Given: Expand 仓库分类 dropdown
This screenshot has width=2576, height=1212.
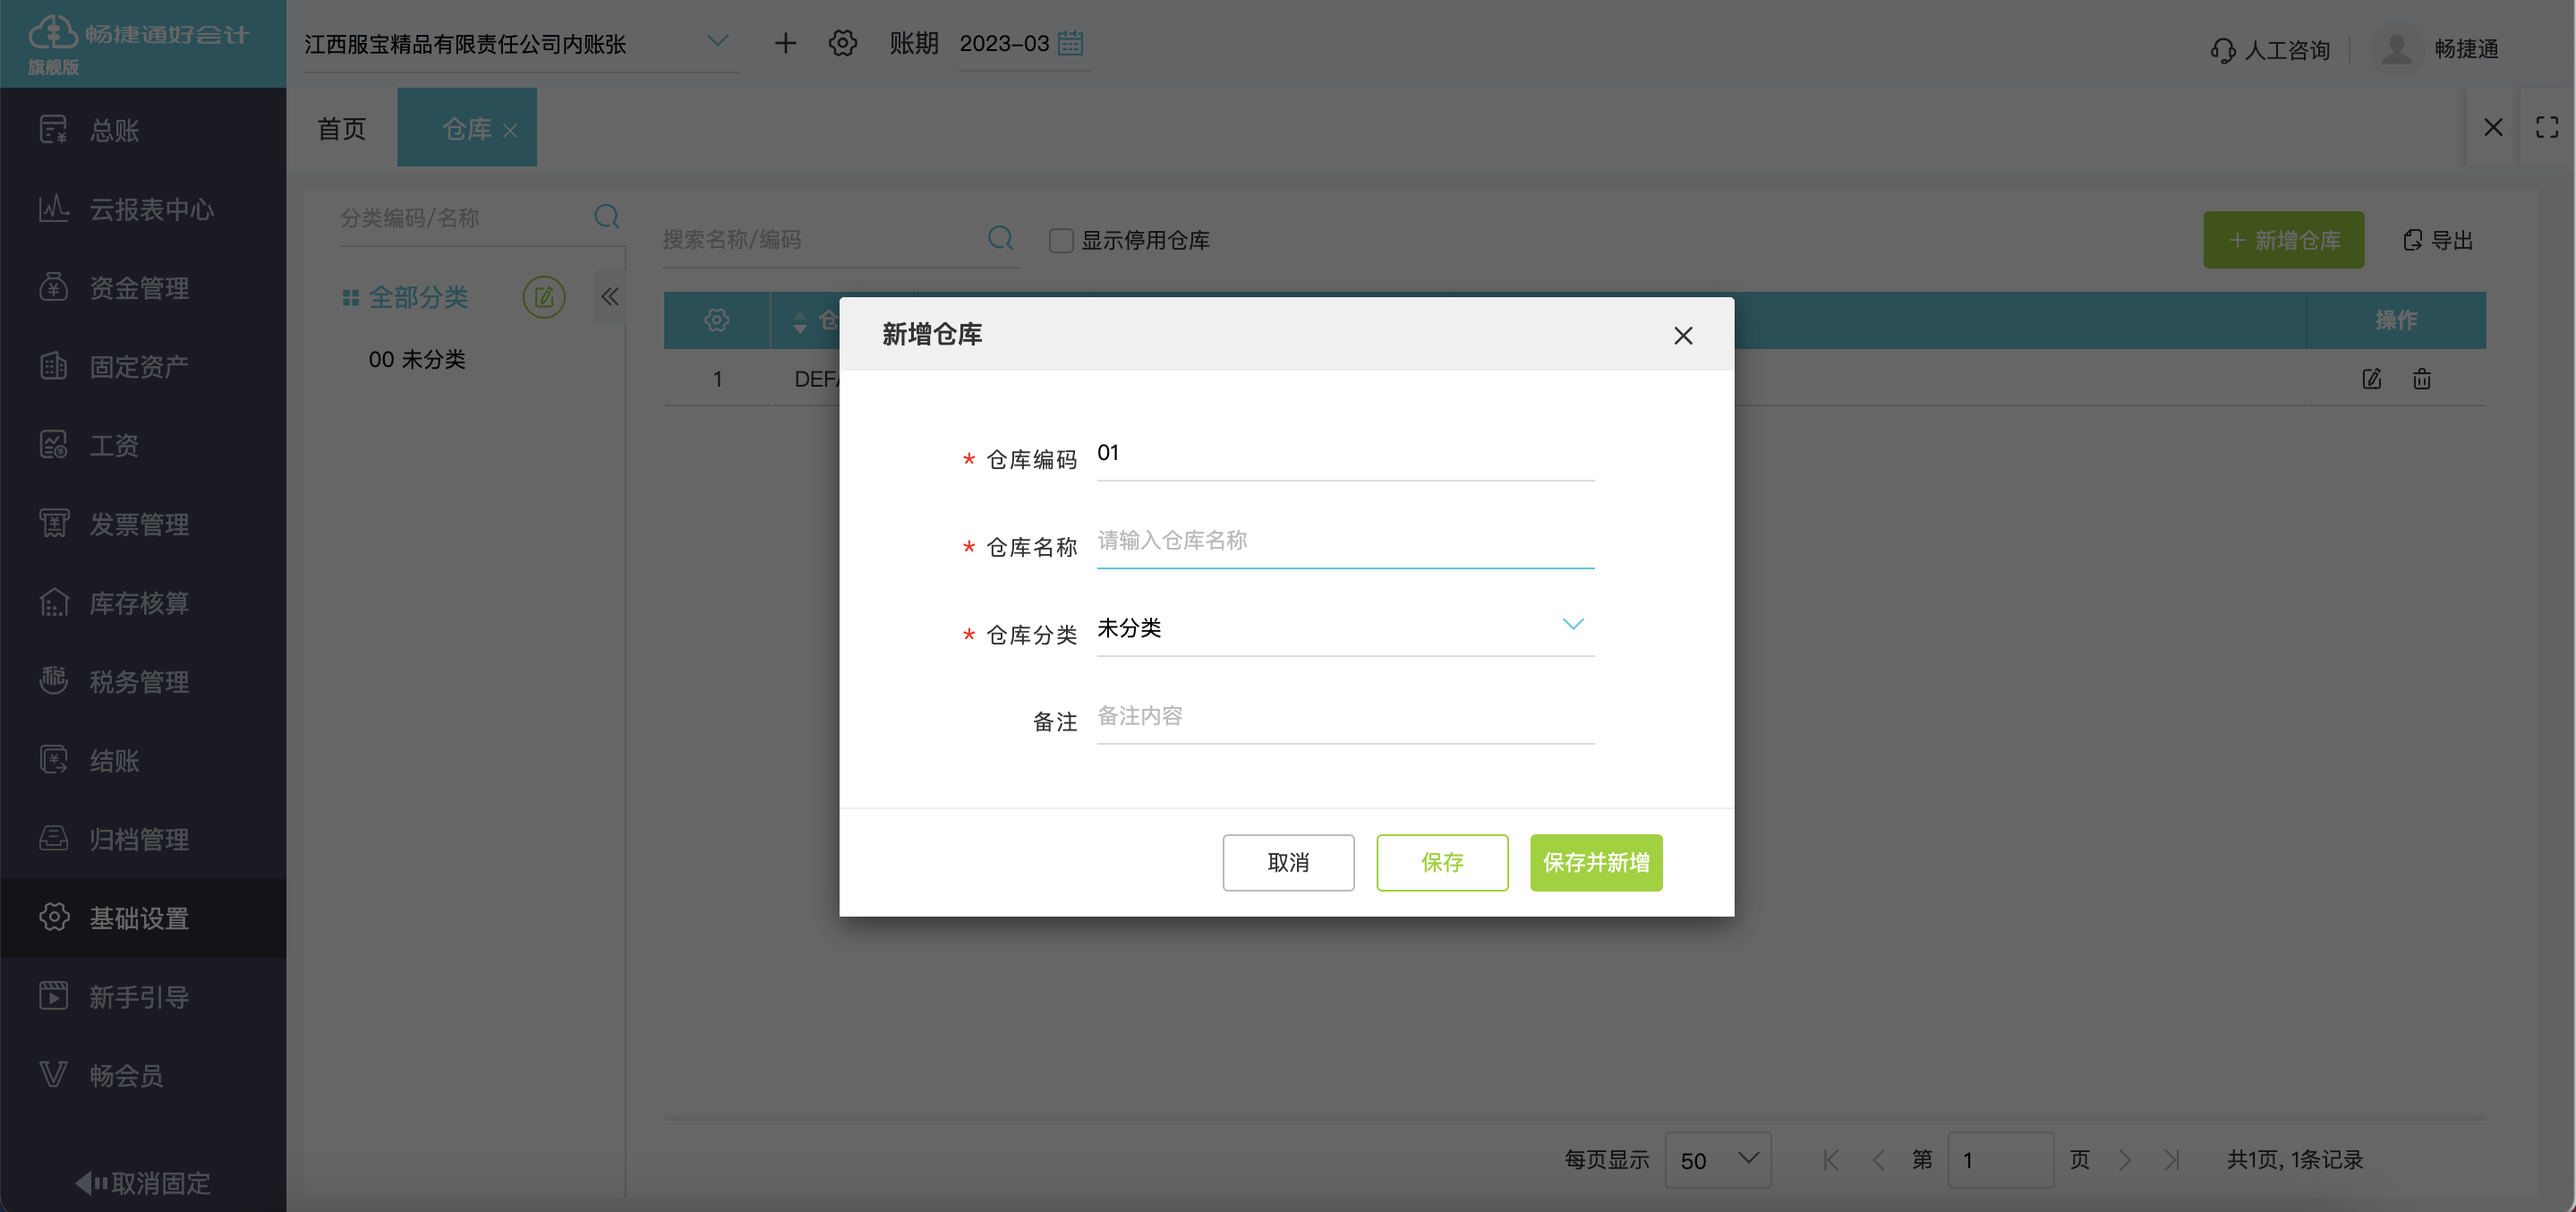Looking at the screenshot, I should coord(1571,626).
